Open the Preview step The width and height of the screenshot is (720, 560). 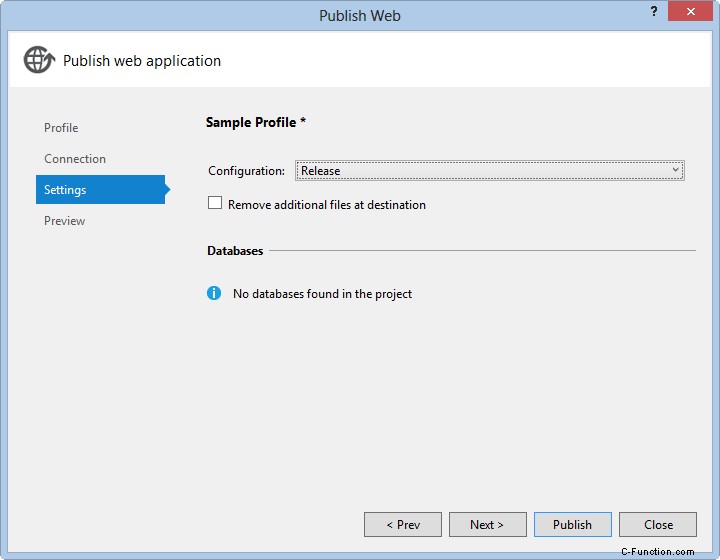(65, 221)
